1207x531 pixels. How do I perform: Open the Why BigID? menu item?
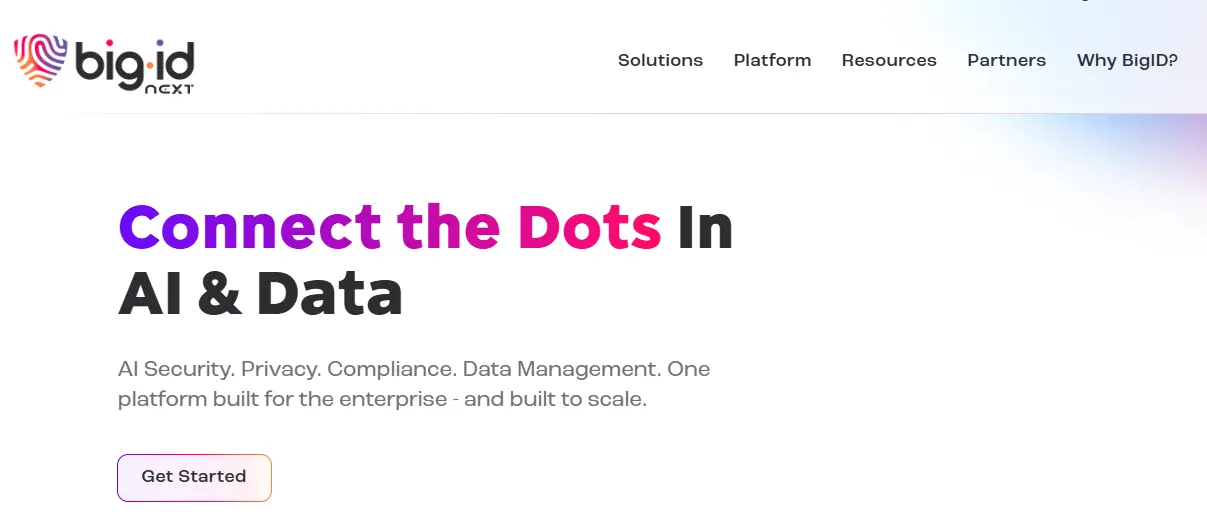(1127, 60)
